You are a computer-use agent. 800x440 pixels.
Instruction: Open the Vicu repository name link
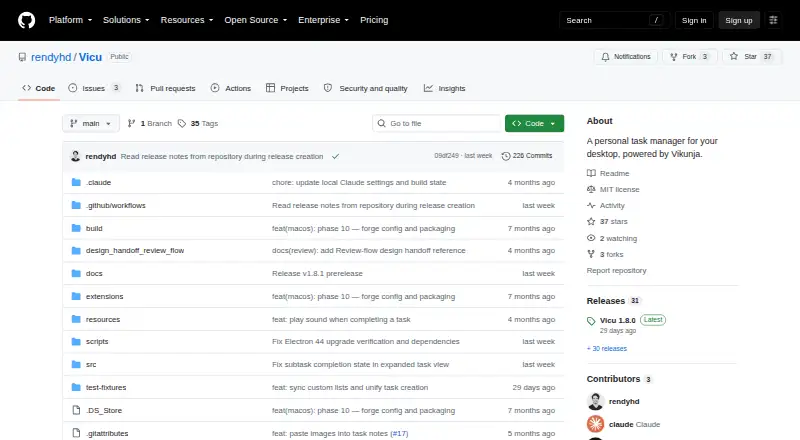click(90, 57)
